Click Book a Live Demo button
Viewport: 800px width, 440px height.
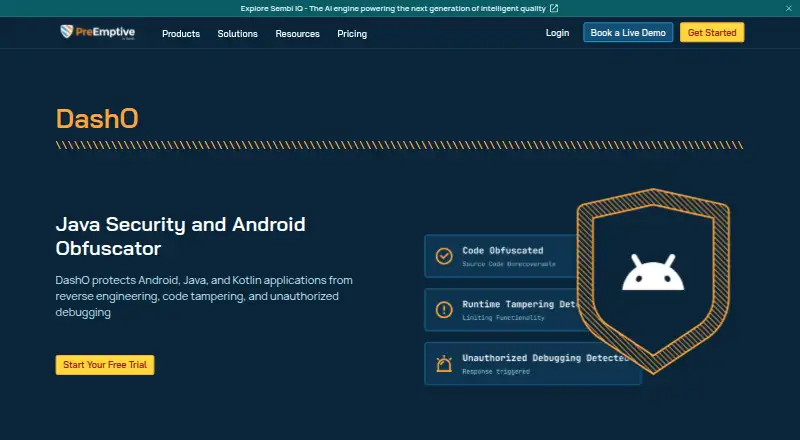pos(628,33)
